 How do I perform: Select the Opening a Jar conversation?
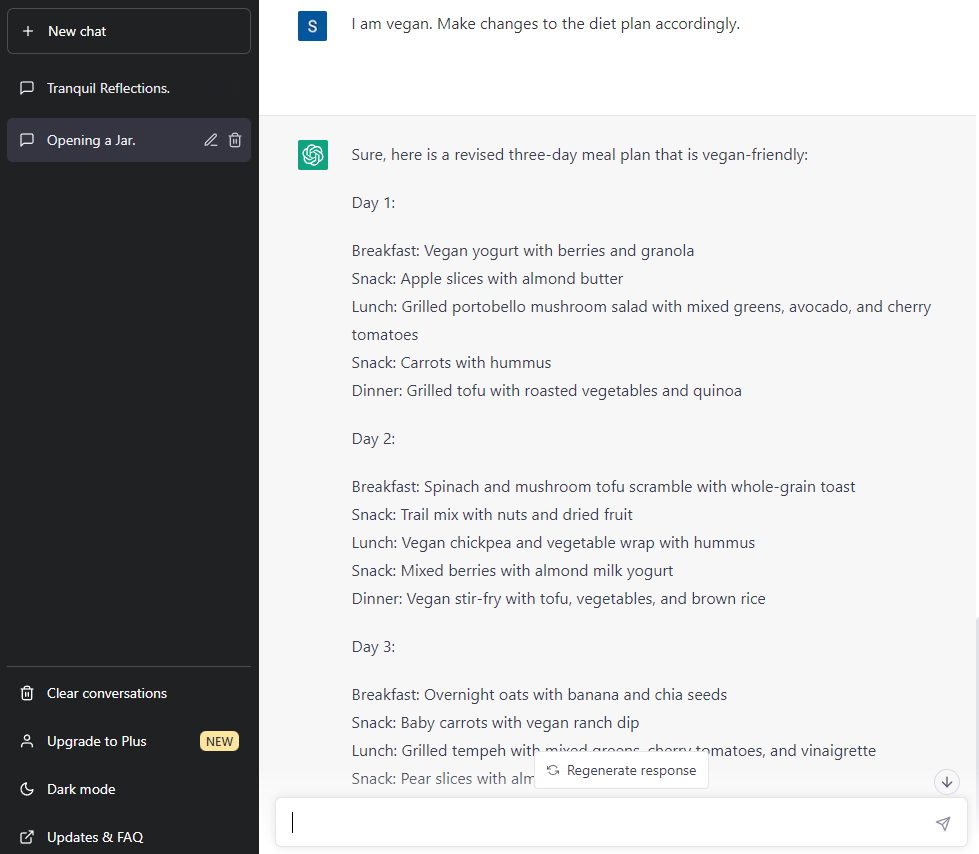[x=129, y=140]
